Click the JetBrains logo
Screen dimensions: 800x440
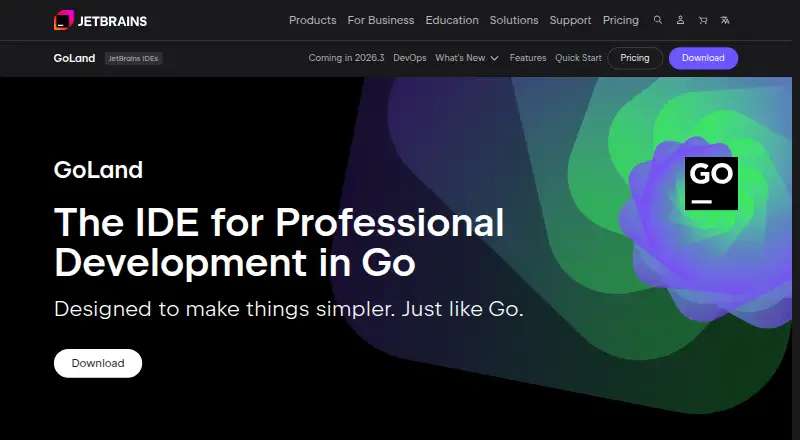[101, 20]
